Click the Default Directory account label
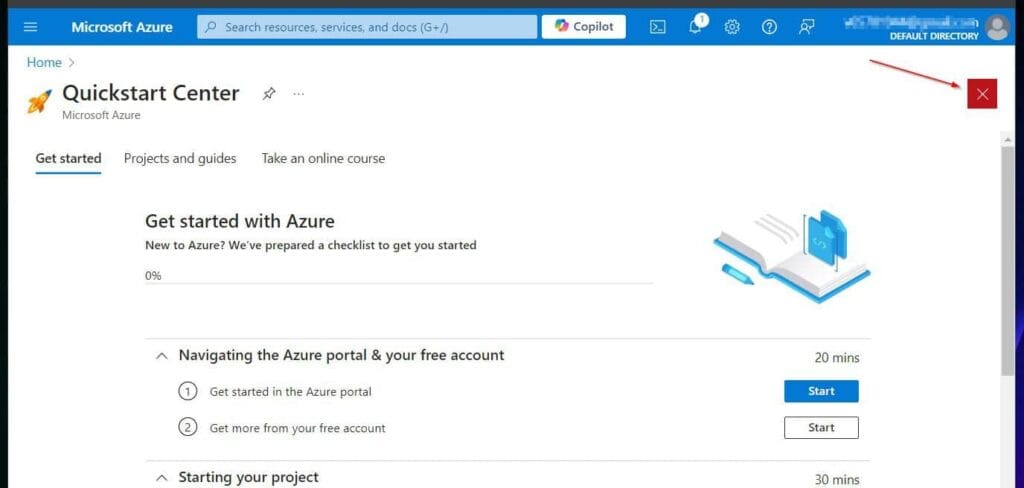This screenshot has width=1024, height=488. coord(934,36)
